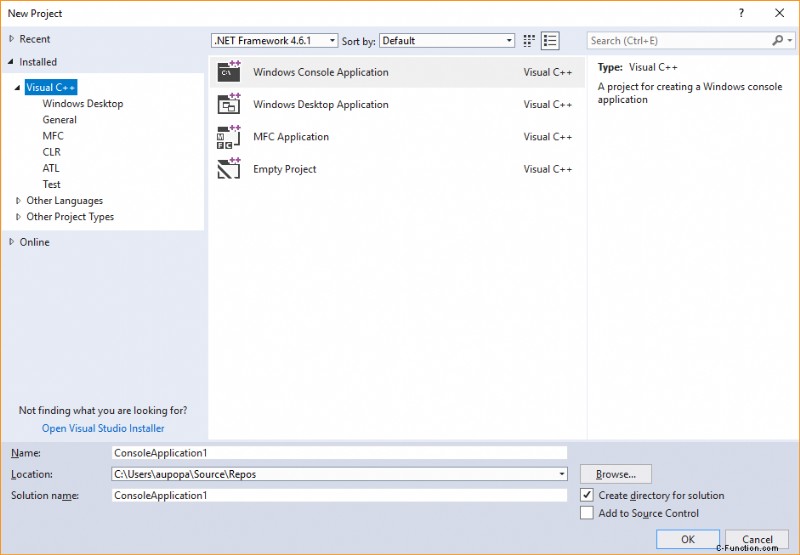Uncheck Create directory for solution

point(587,495)
